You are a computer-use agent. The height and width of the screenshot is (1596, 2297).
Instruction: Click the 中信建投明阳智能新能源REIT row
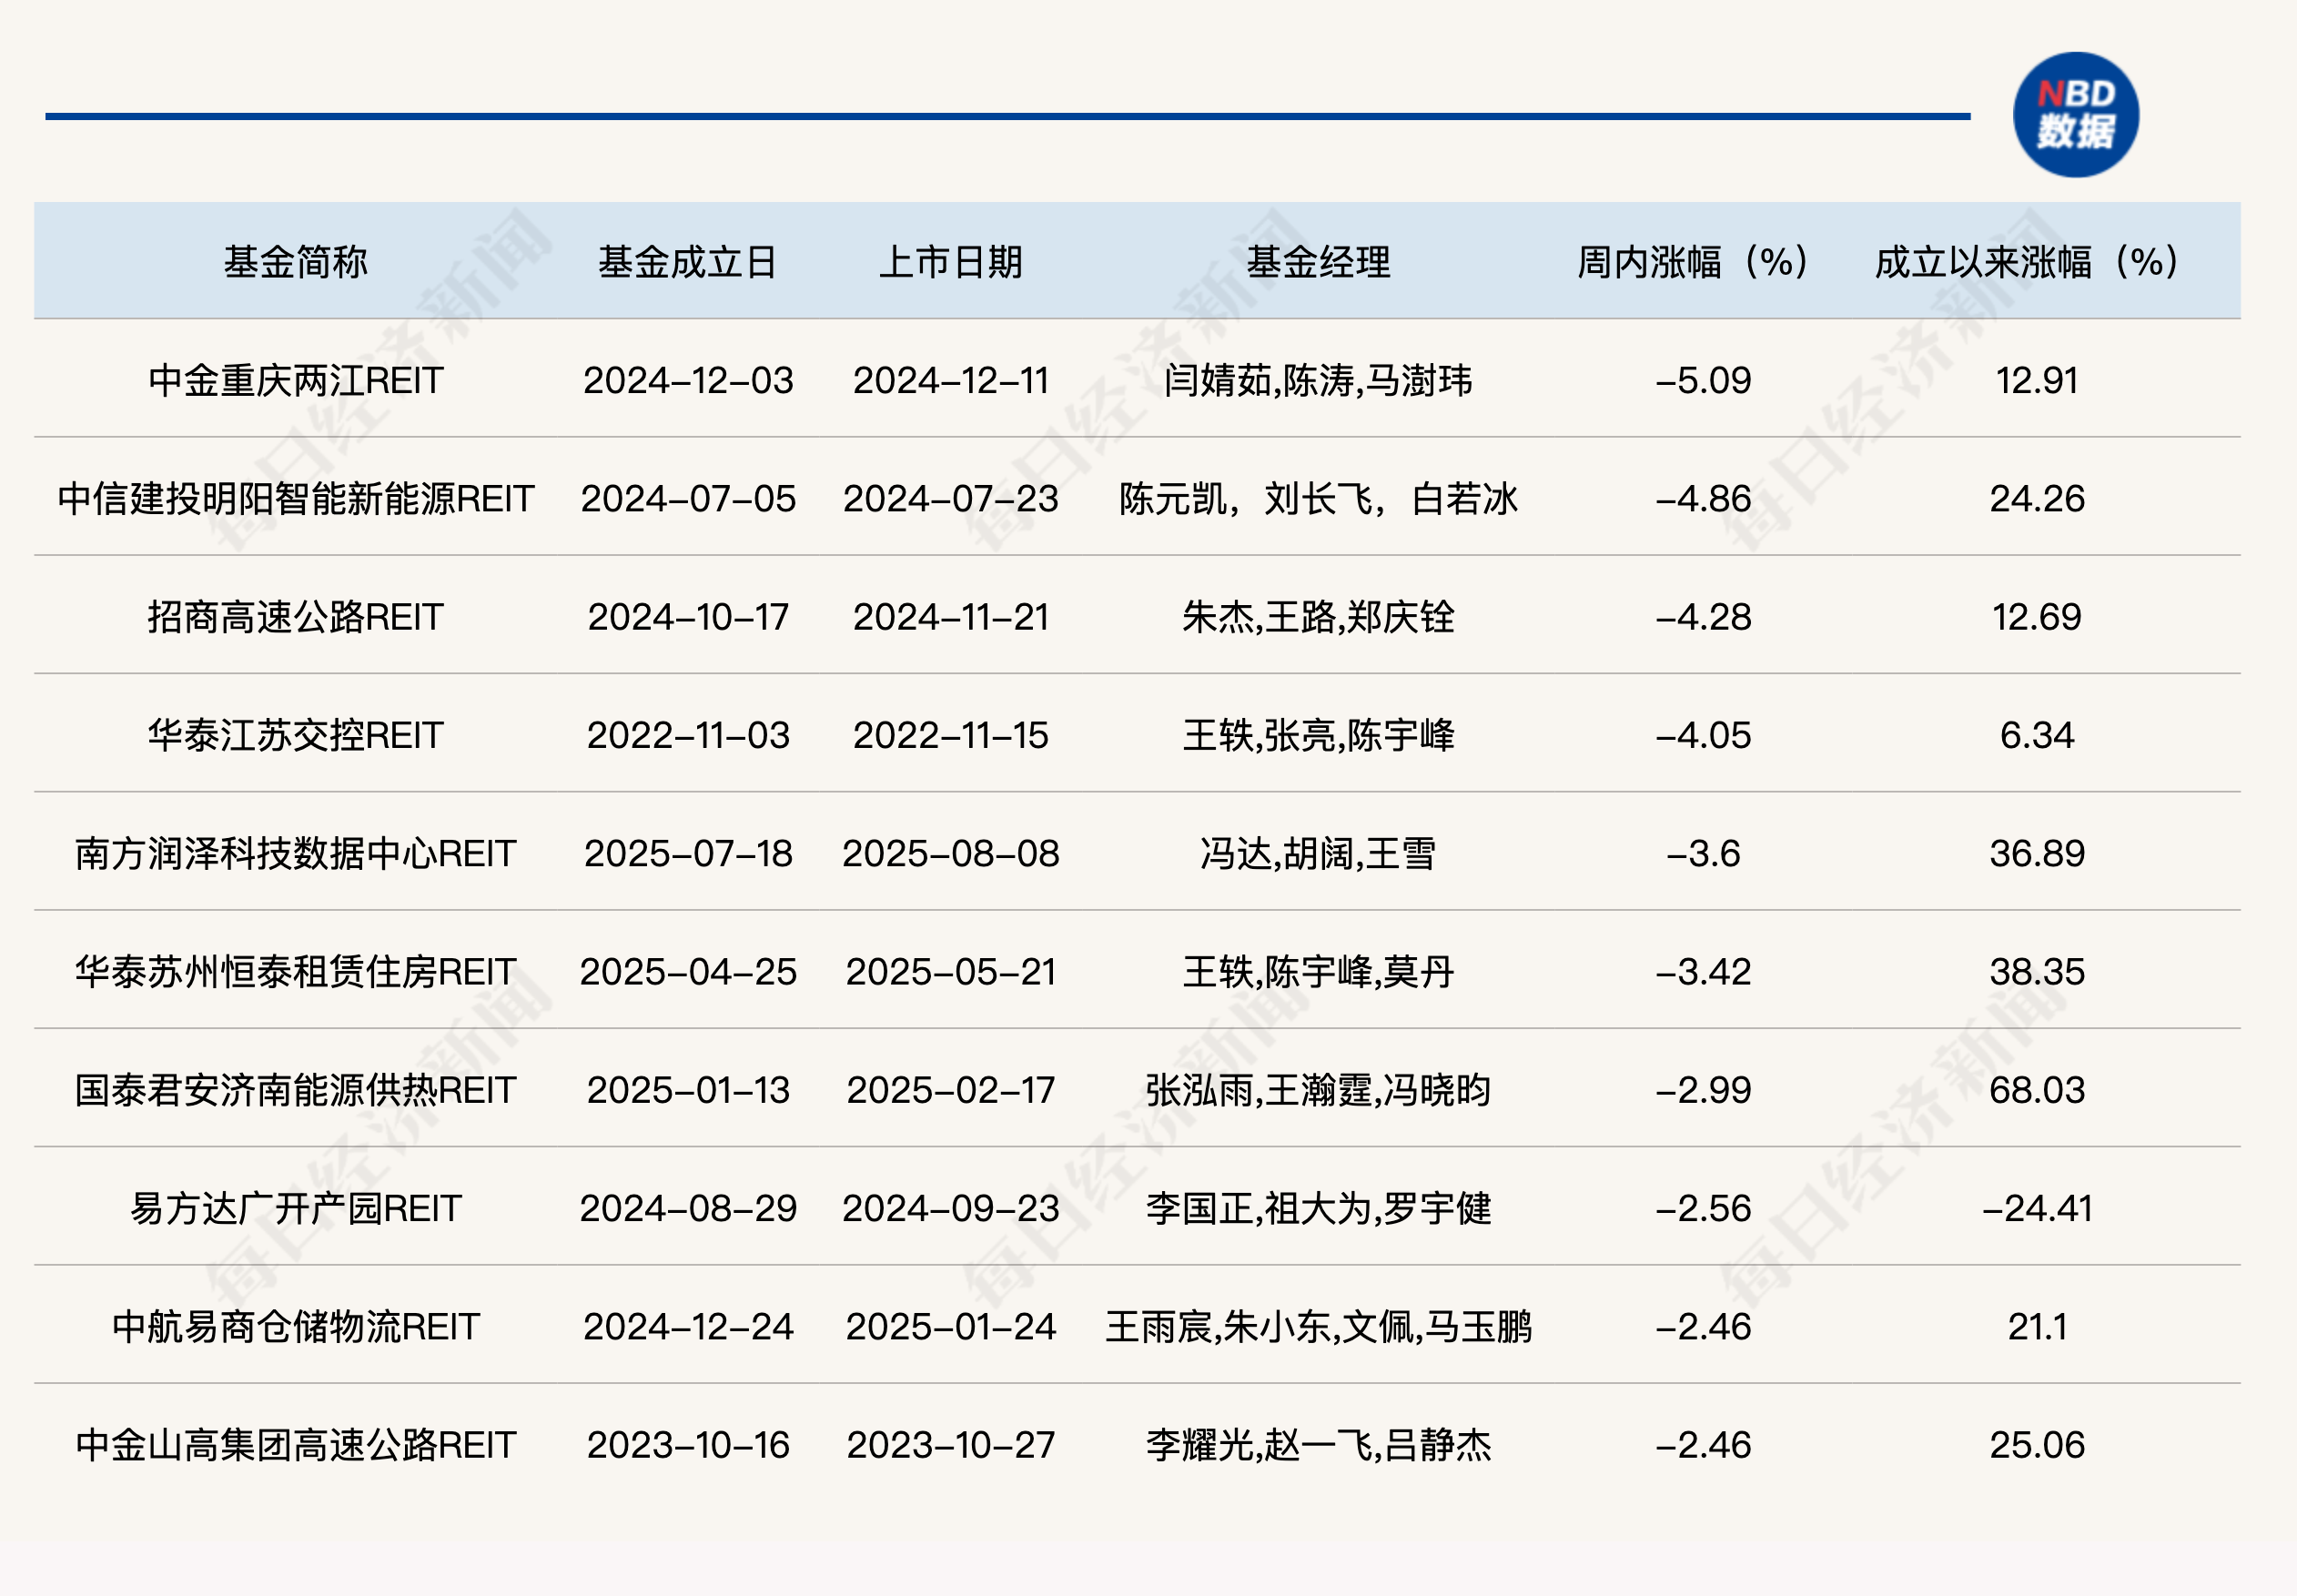pos(294,498)
